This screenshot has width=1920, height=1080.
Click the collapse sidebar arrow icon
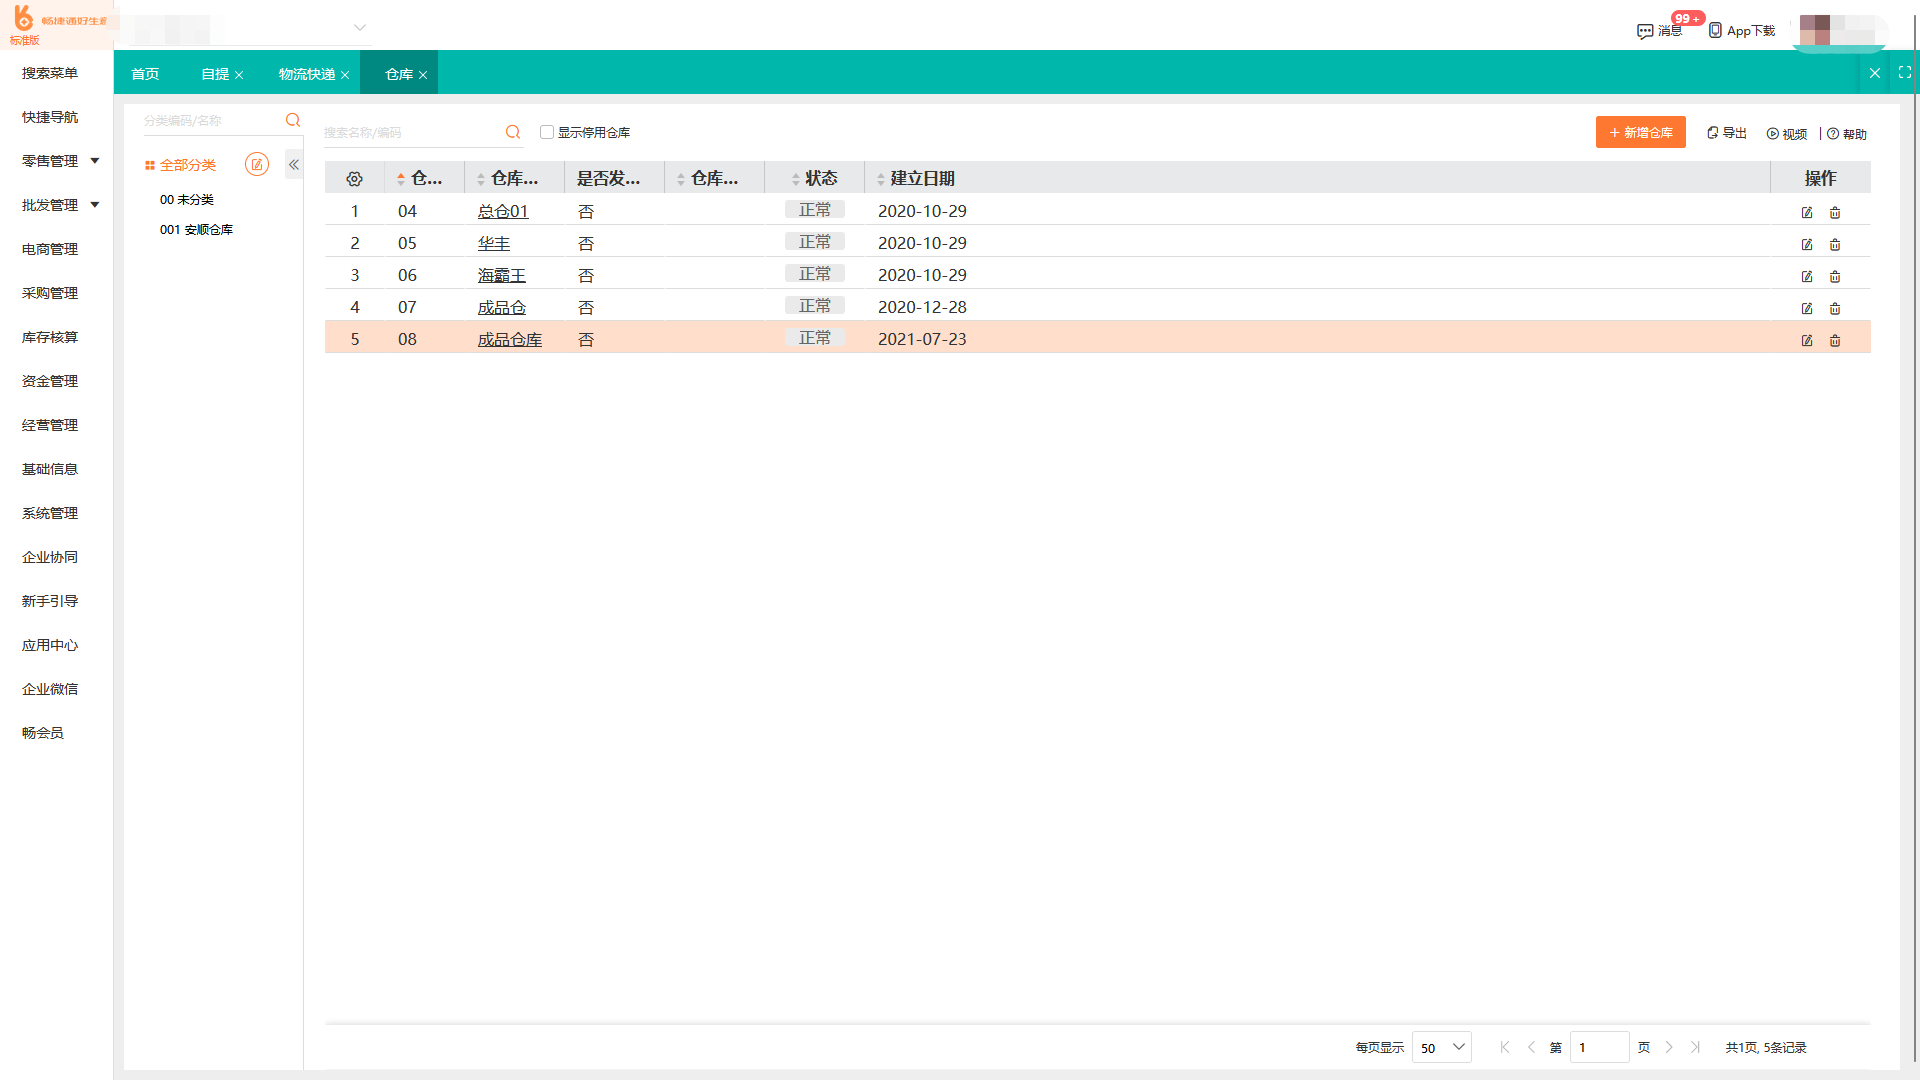tap(294, 164)
